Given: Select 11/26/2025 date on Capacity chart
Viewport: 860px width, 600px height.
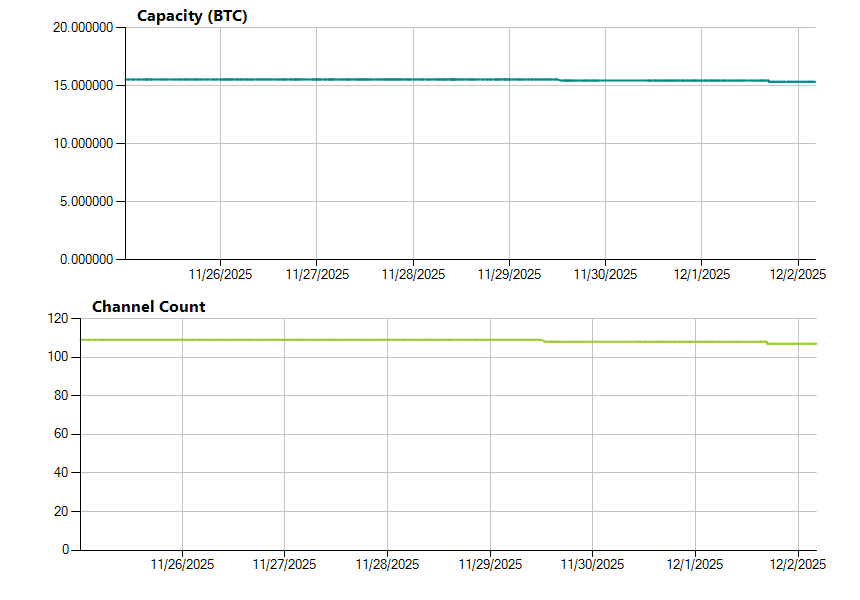Looking at the screenshot, I should (x=221, y=273).
